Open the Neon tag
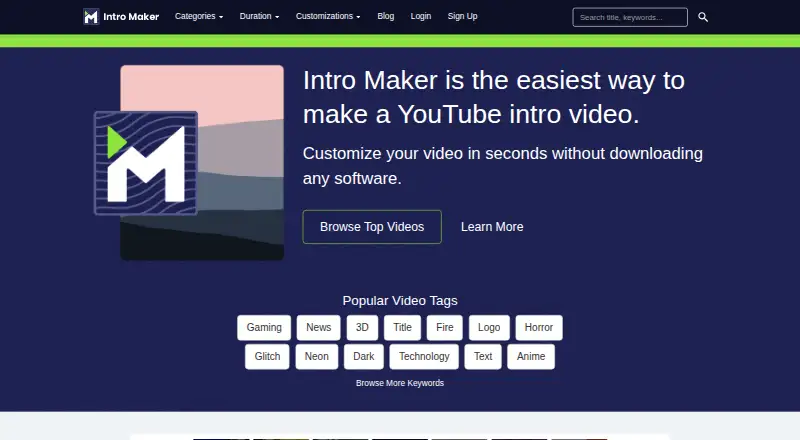800x440 pixels. (316, 357)
